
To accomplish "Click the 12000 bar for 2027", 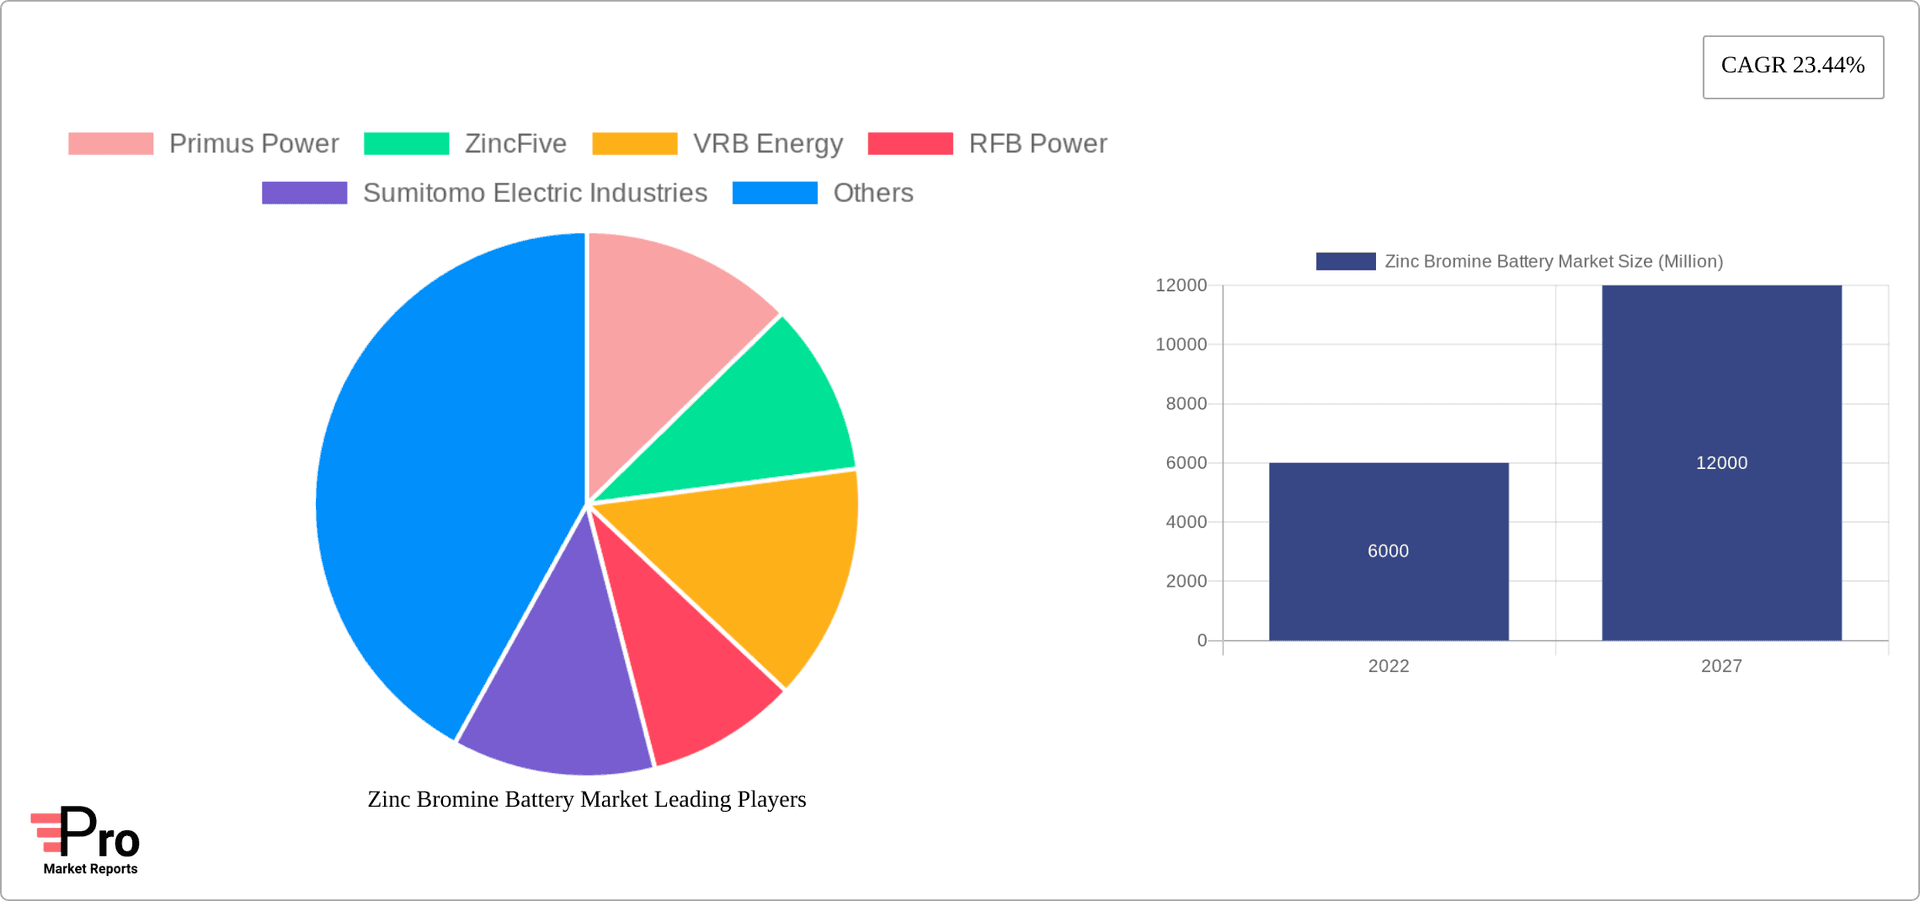I will pyautogui.click(x=1721, y=462).
